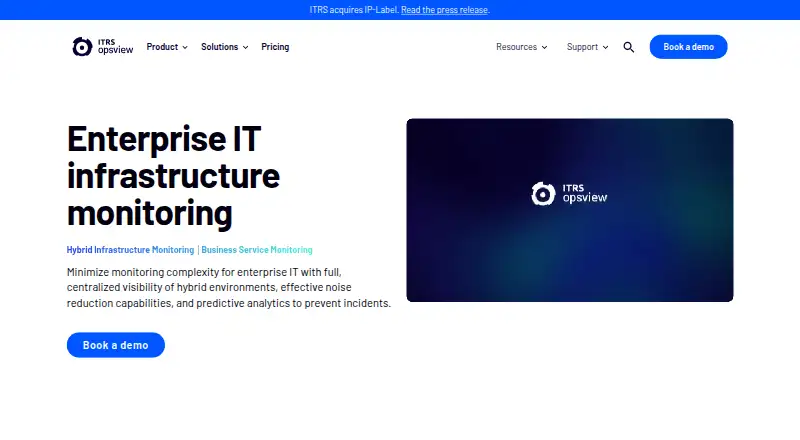
Task: Click the ITRS Opsview logo in header
Action: (103, 46)
